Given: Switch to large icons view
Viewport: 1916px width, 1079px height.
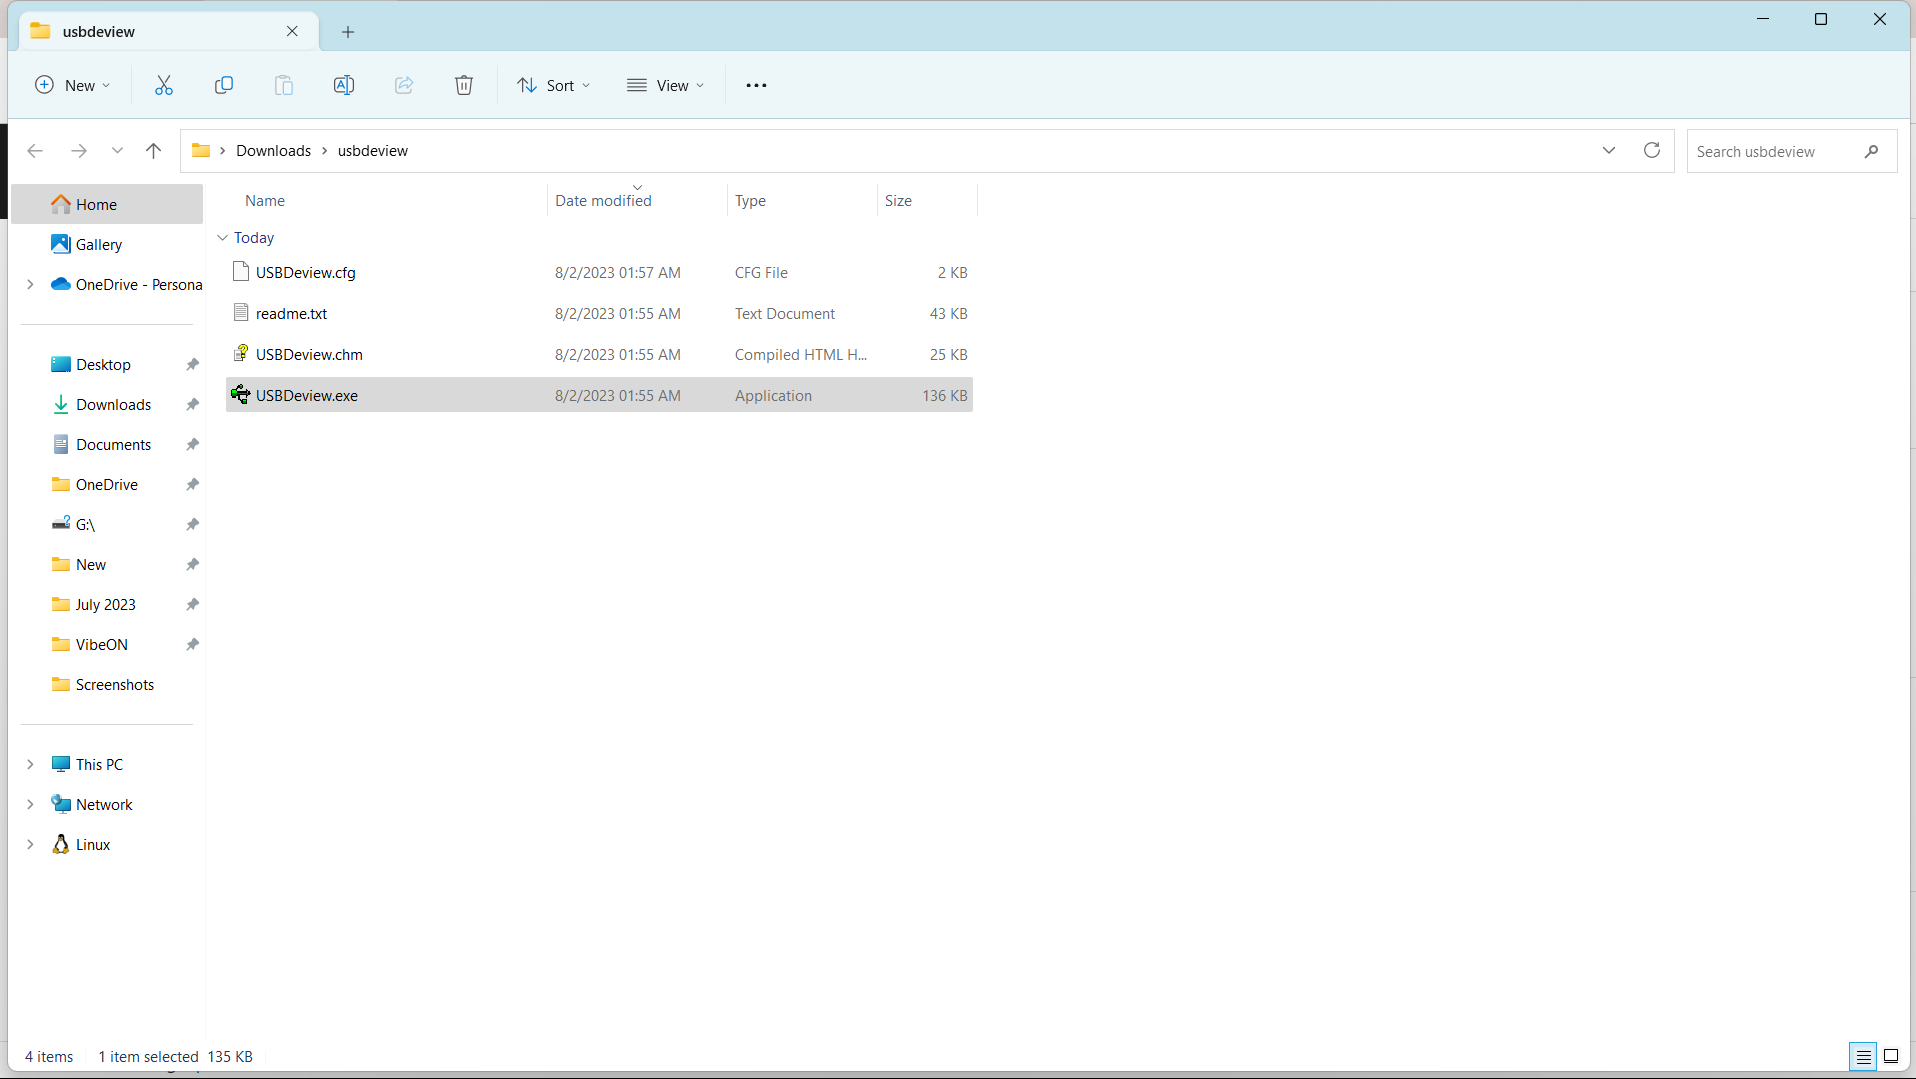Looking at the screenshot, I should pyautogui.click(x=1892, y=1056).
